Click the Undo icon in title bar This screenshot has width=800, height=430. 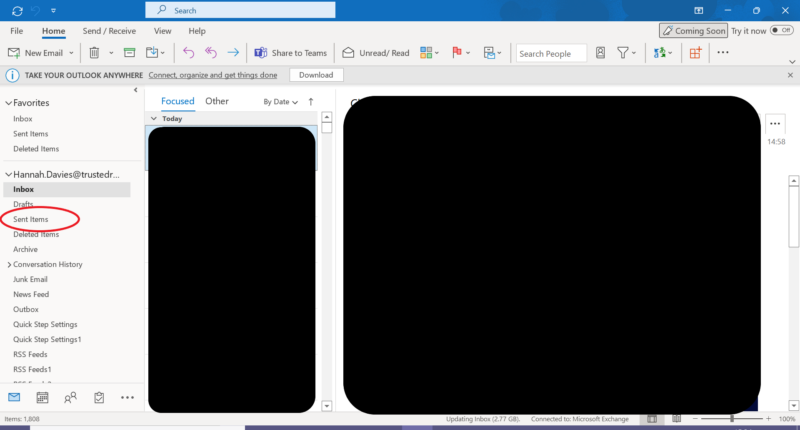point(36,11)
